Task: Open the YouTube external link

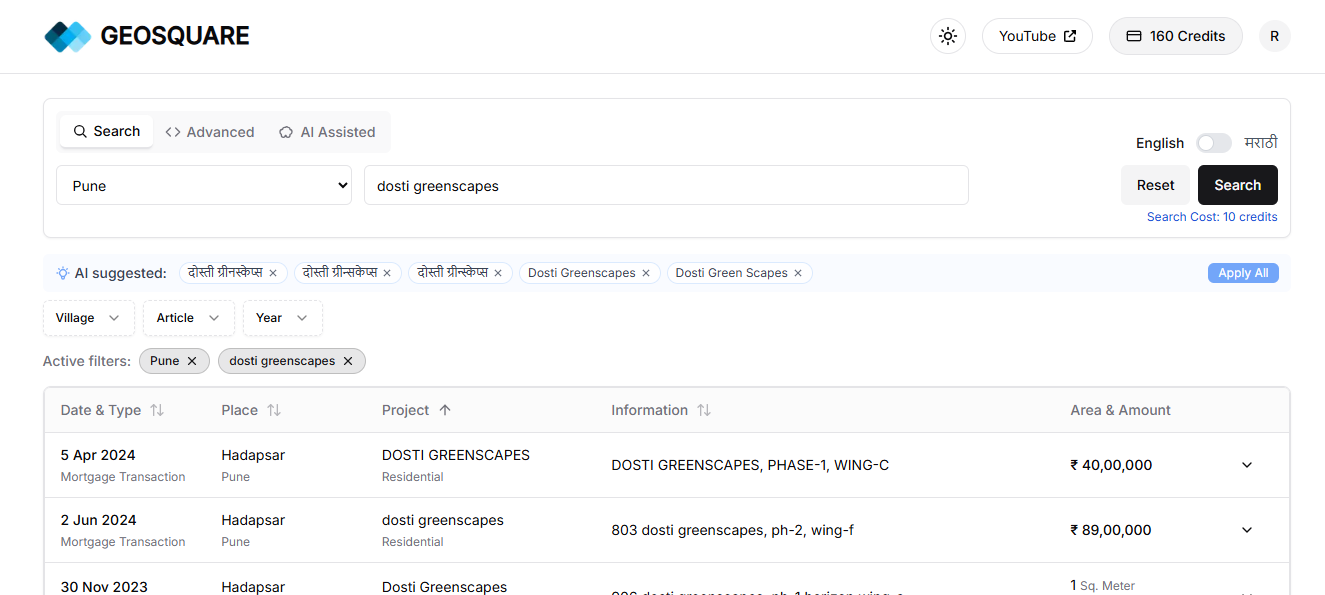Action: click(x=1037, y=35)
